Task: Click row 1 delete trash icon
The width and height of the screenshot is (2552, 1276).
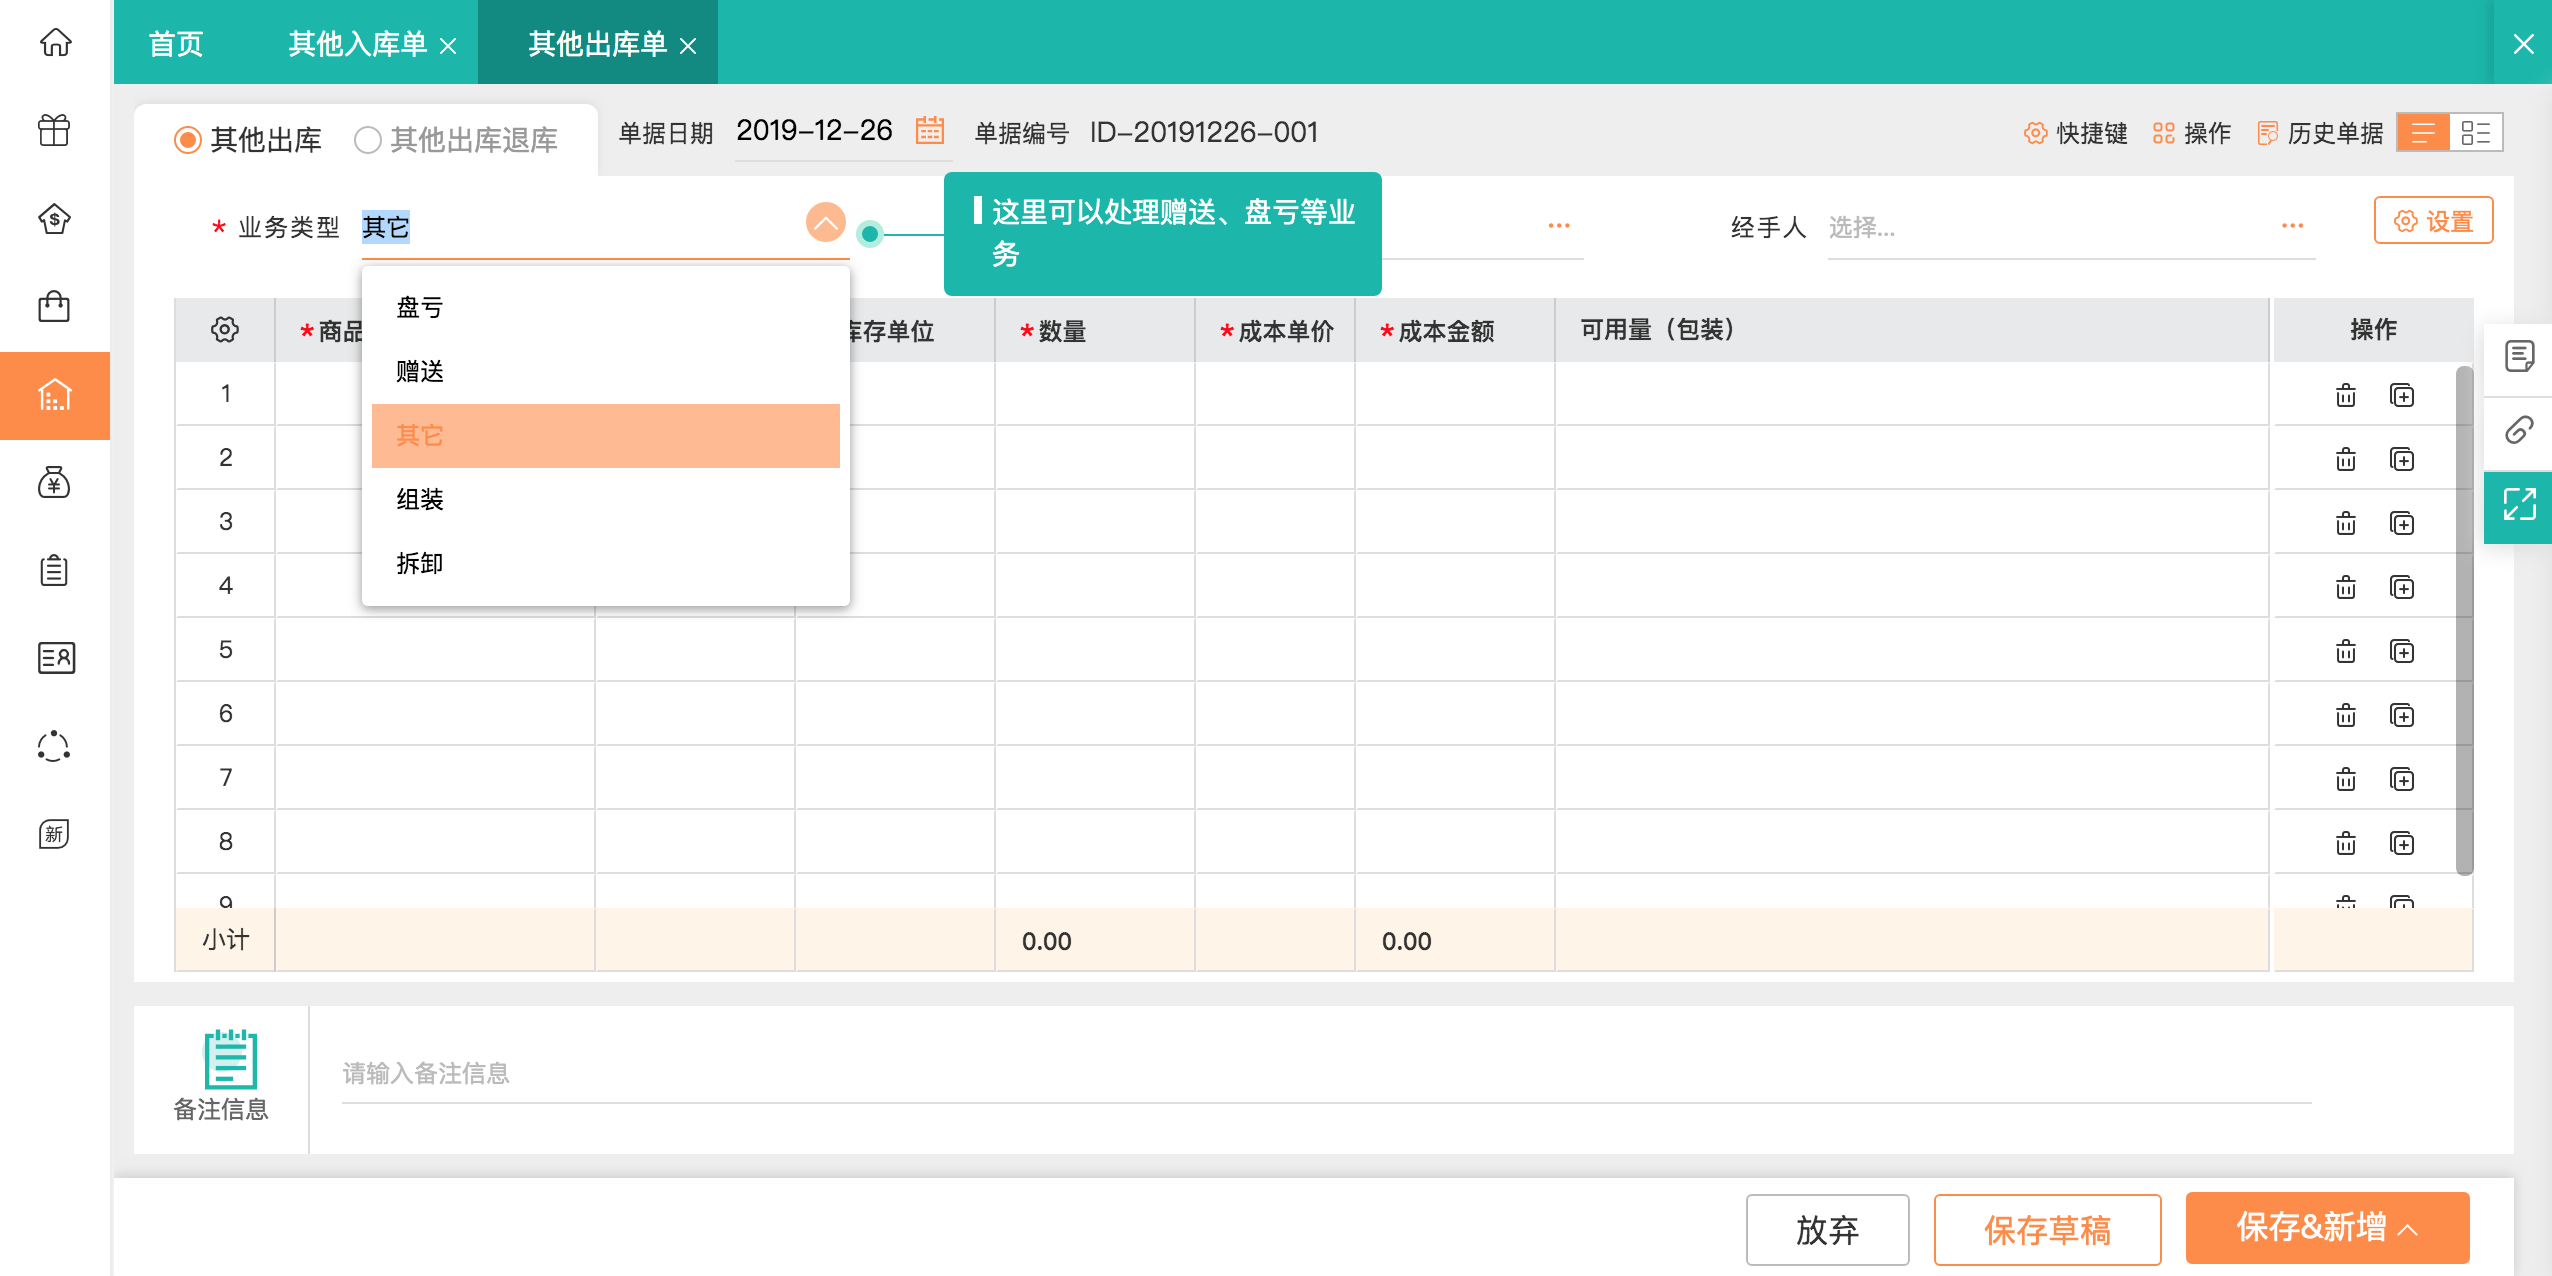Action: point(2345,392)
